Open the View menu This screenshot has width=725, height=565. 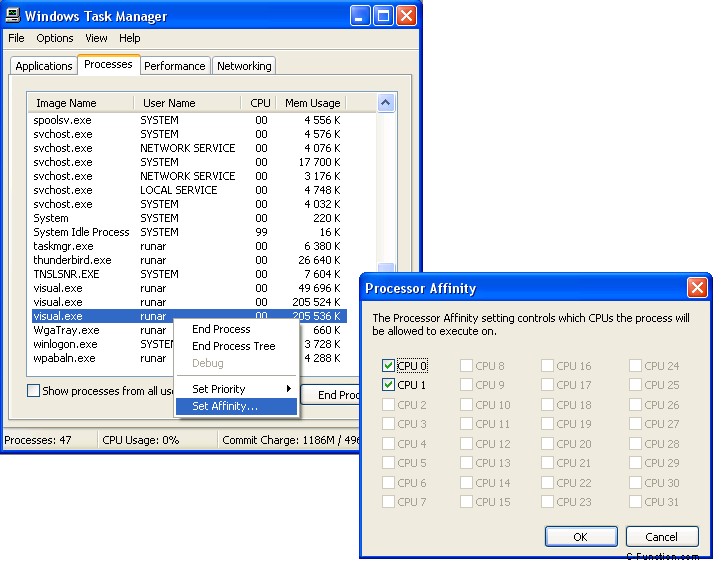[x=96, y=38]
